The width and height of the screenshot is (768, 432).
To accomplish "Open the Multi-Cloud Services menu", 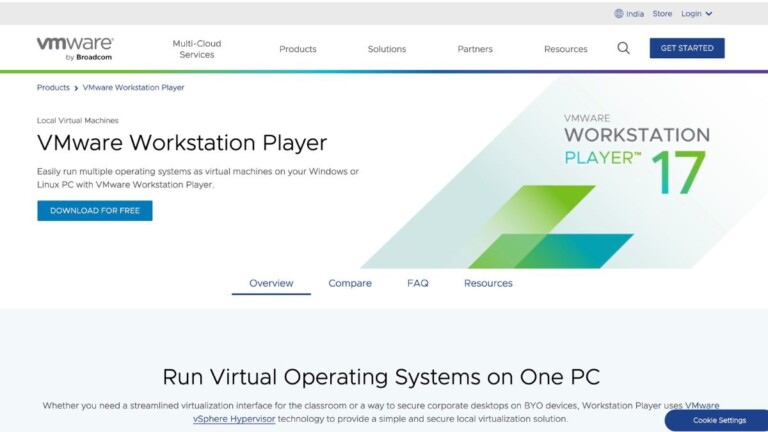I will click(196, 49).
